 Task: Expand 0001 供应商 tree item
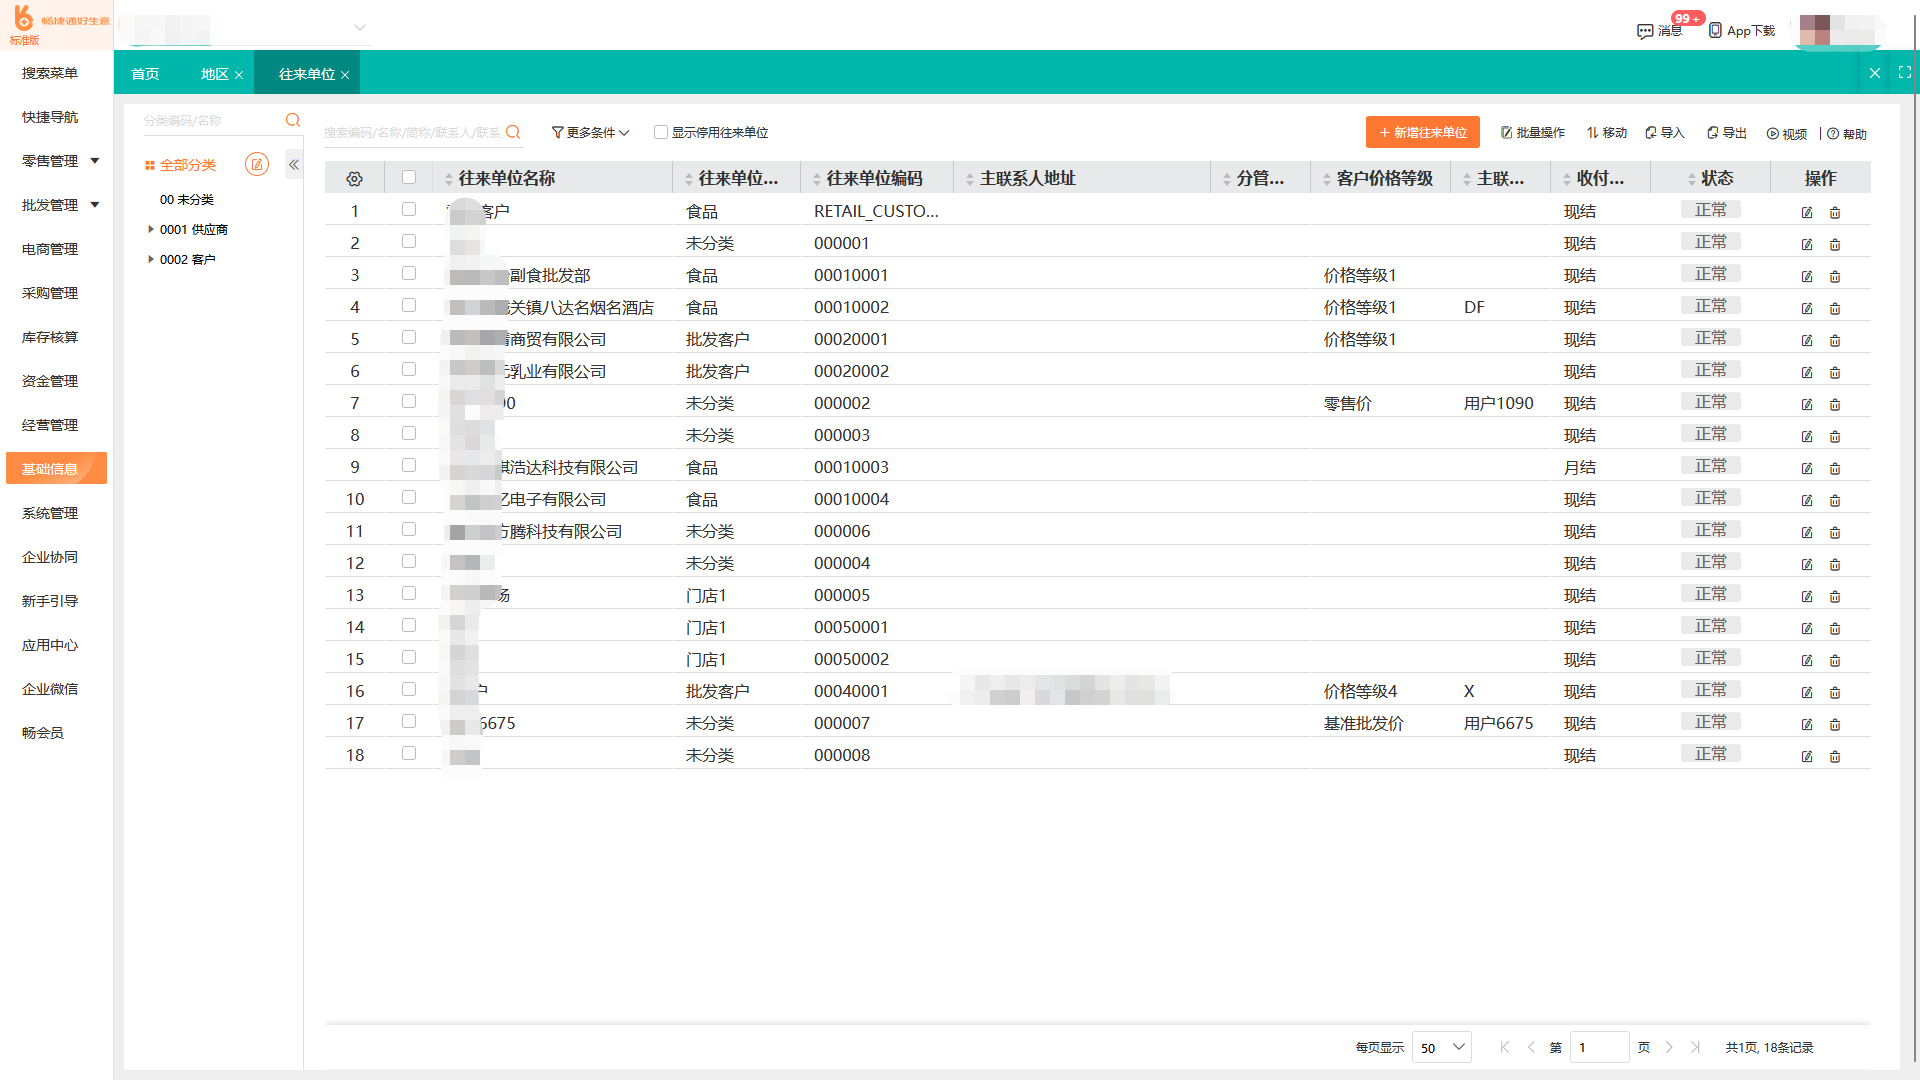tap(150, 229)
